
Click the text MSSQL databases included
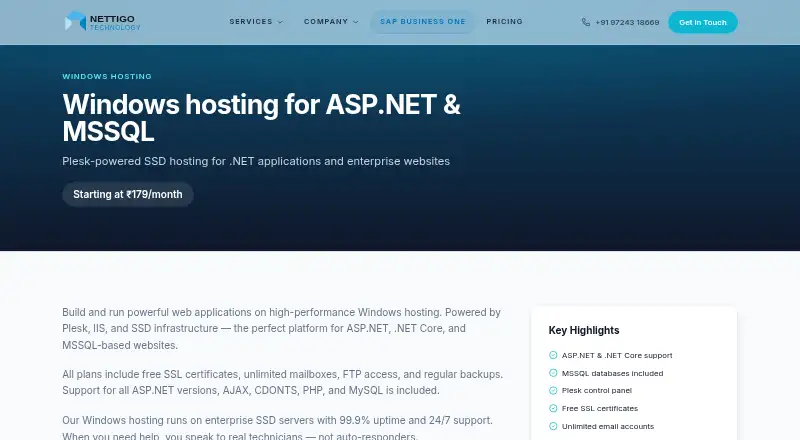[612, 373]
